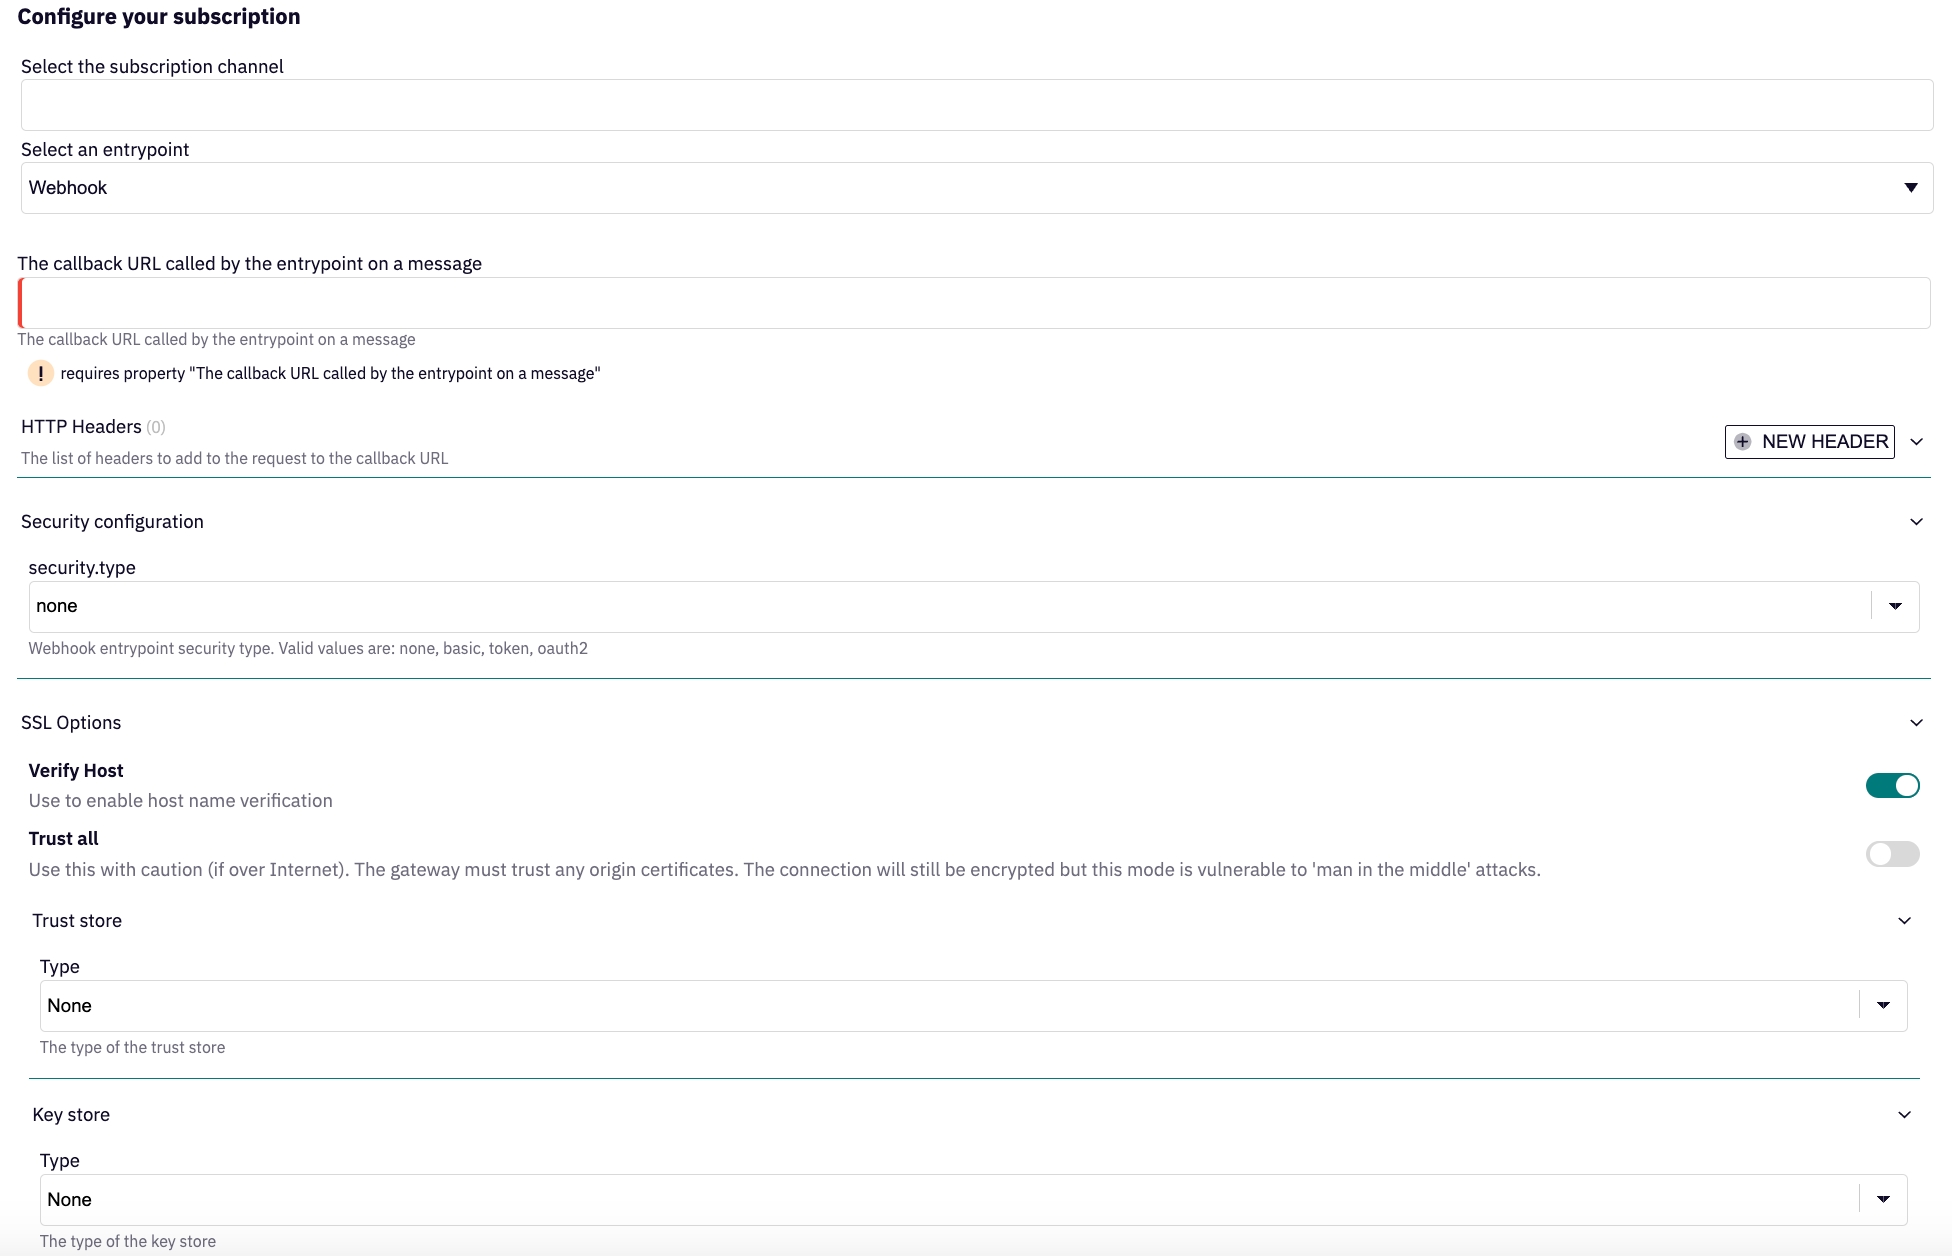Open the security.type dropdown arrow
Viewport: 1952px width, 1256px height.
1894,607
